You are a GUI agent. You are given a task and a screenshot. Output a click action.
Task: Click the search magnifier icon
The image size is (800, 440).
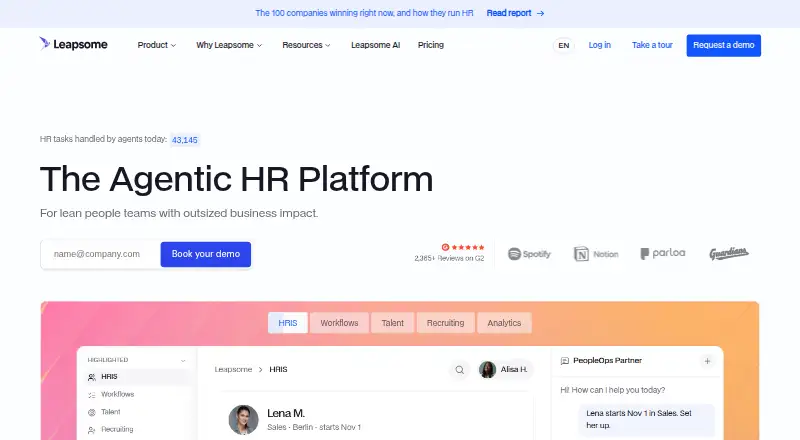459,370
